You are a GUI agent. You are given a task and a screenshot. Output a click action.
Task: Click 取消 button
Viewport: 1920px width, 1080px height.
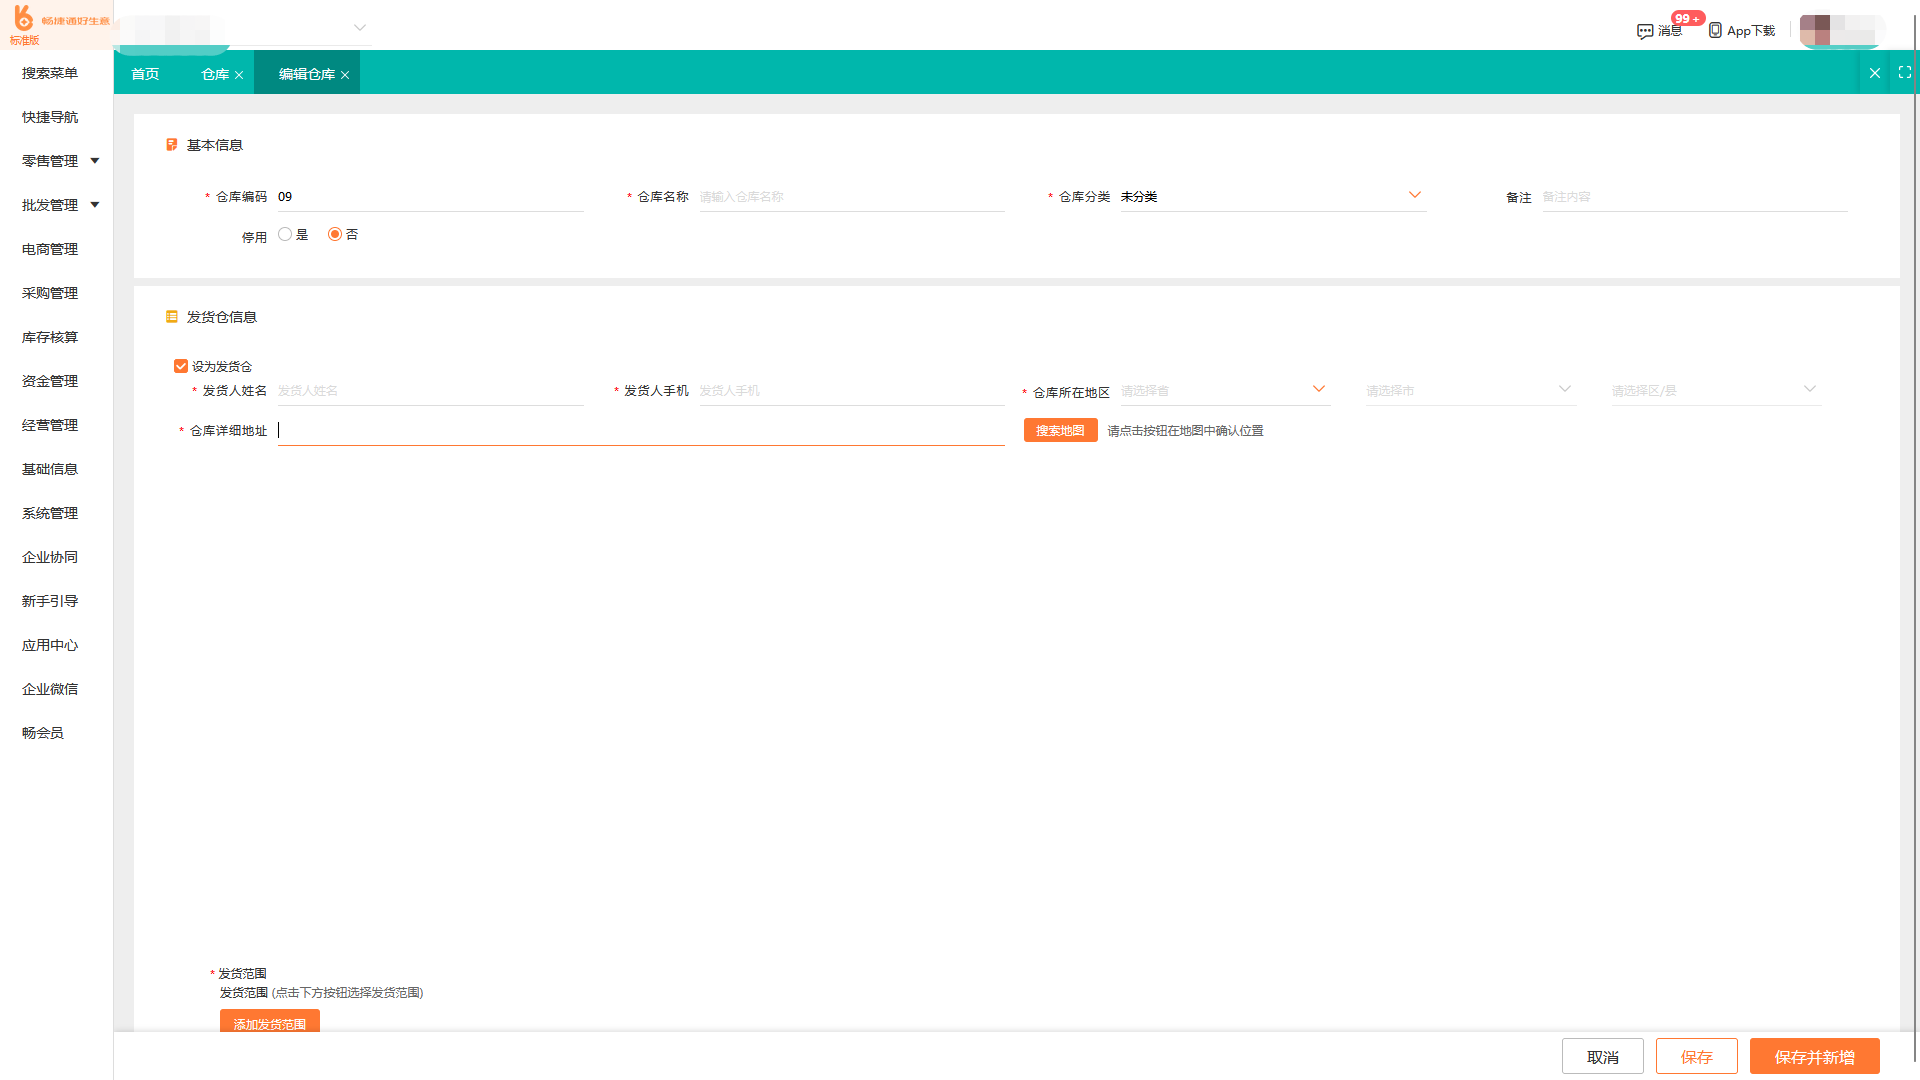coord(1606,1054)
